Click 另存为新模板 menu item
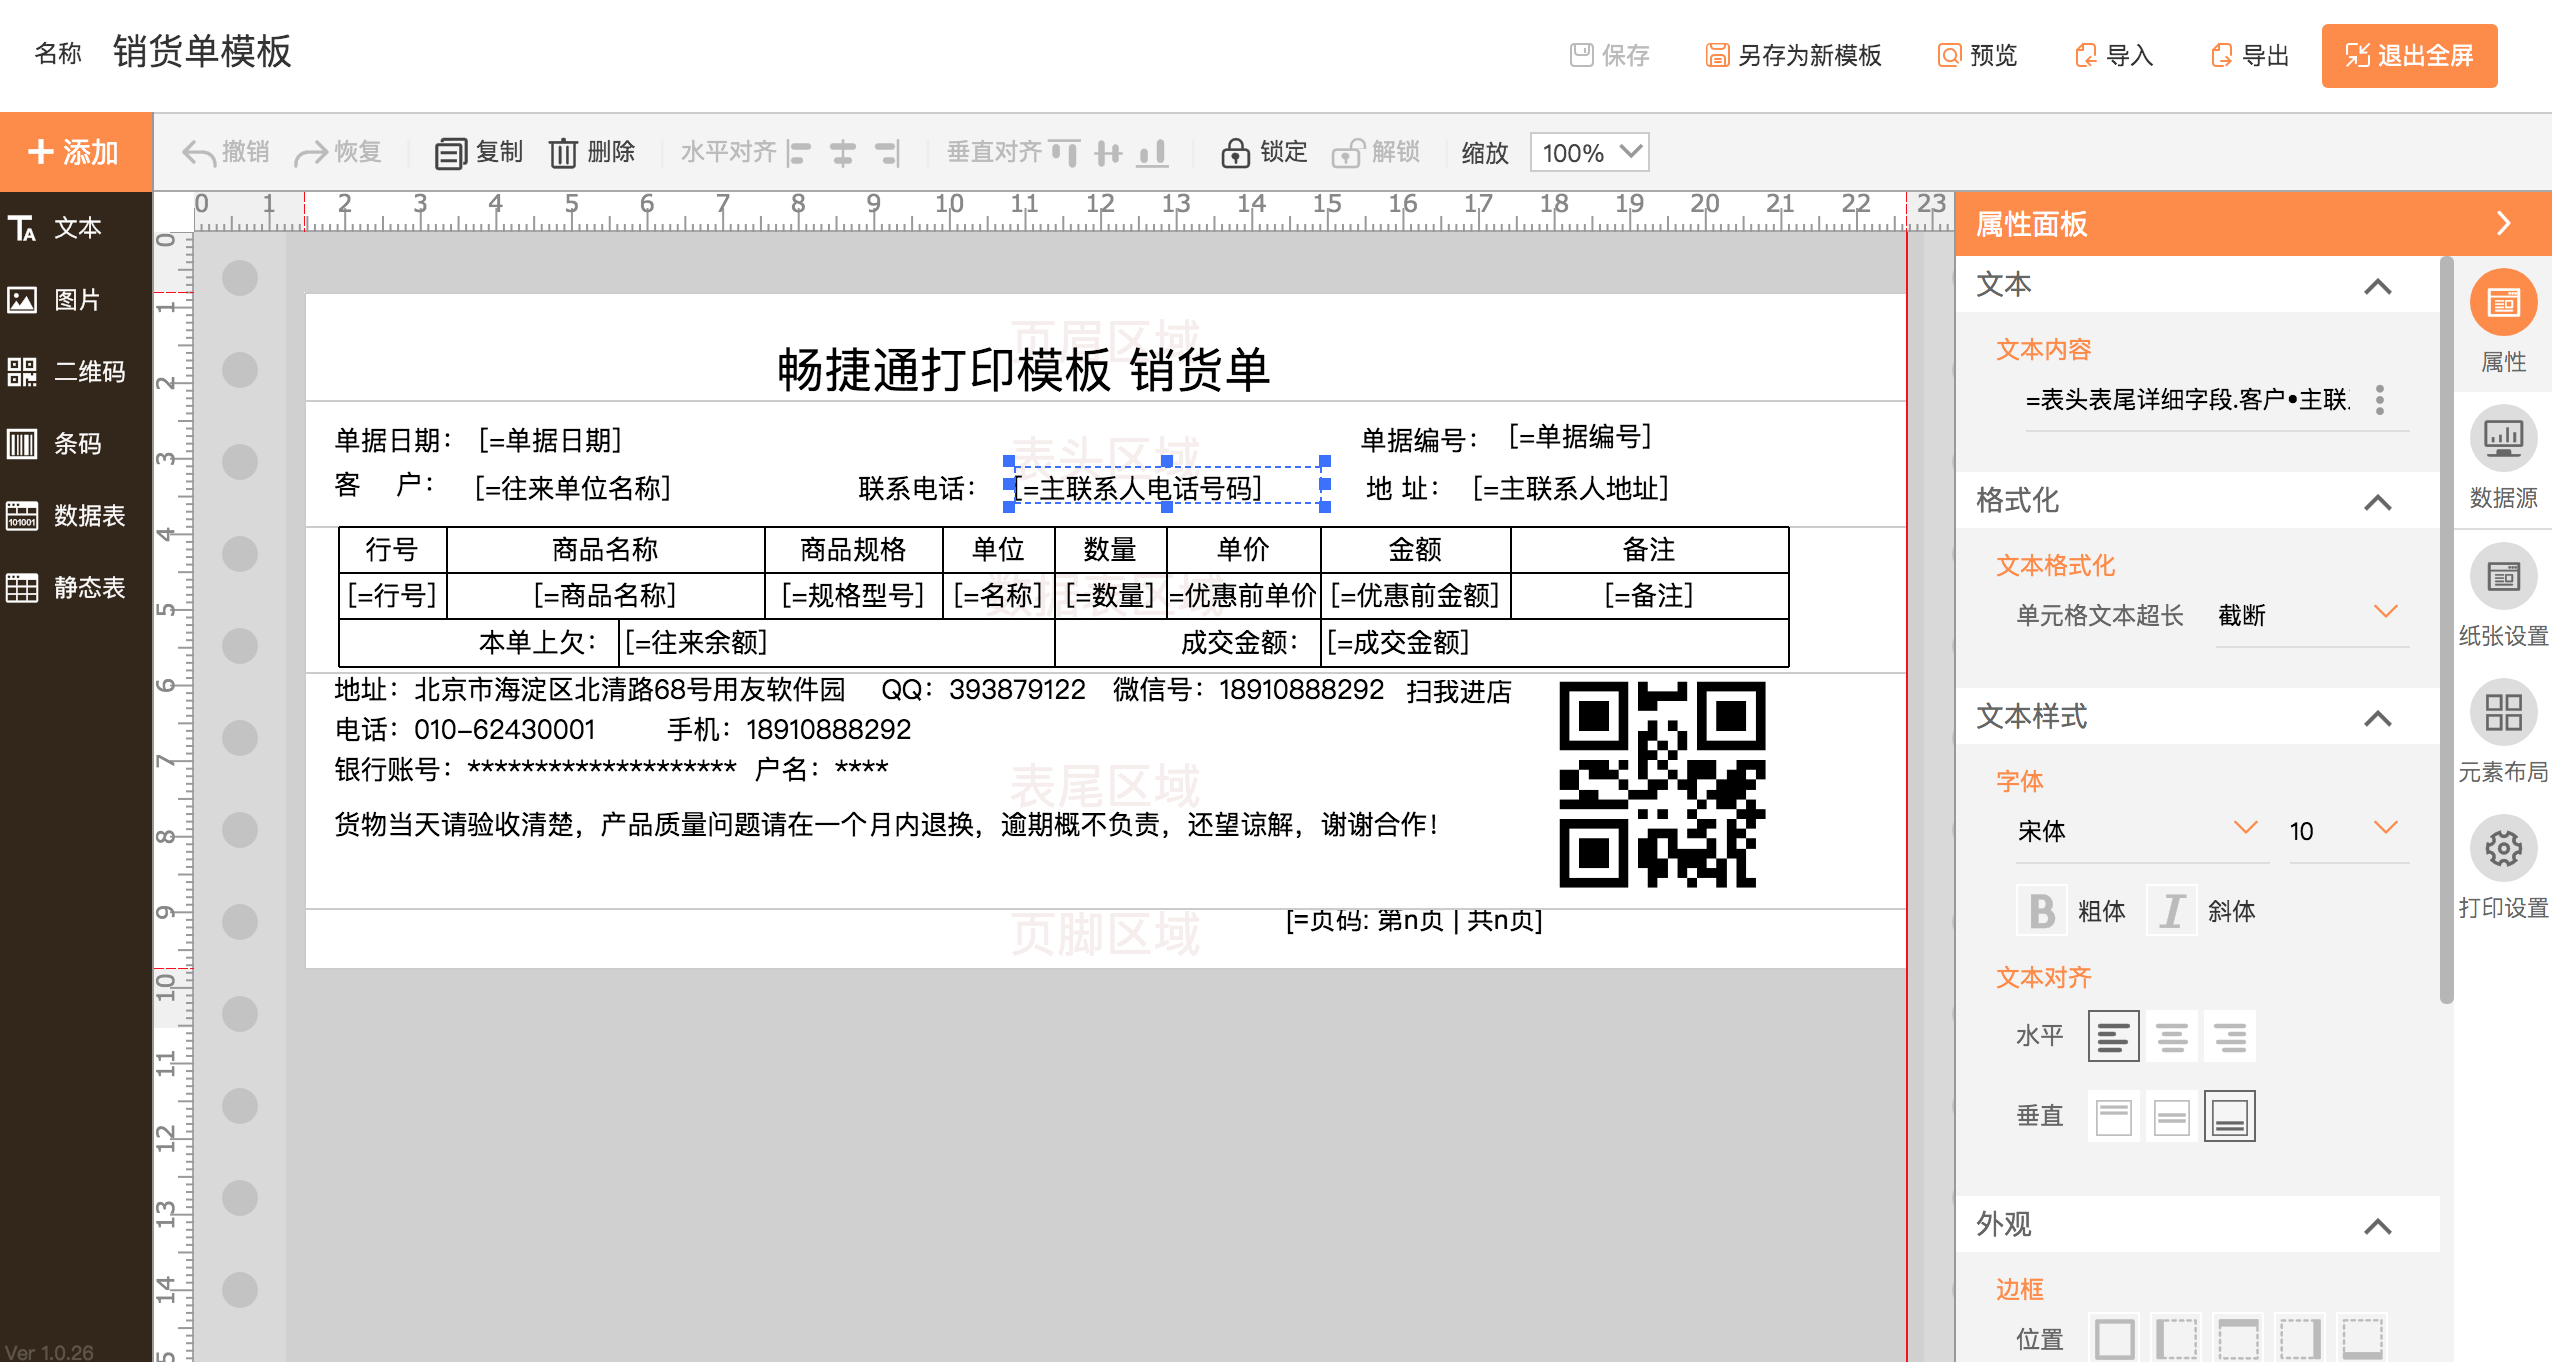Viewport: 2552px width, 1362px height. click(1794, 52)
